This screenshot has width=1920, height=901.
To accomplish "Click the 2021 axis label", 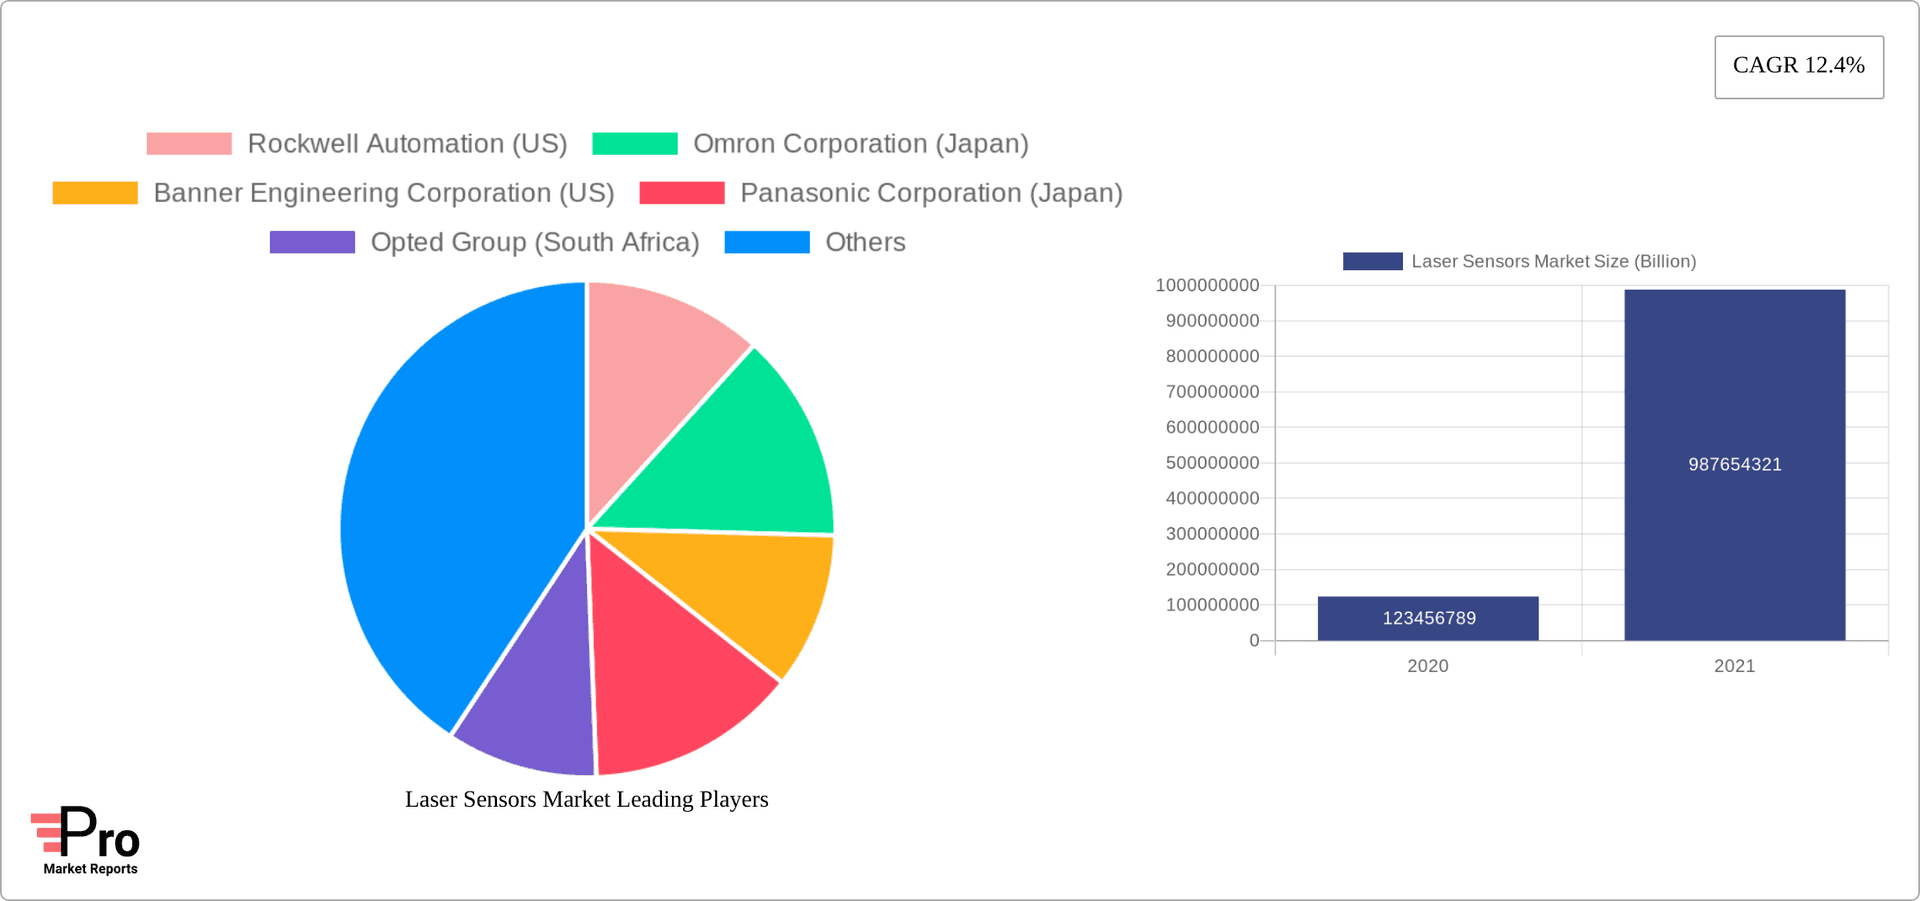I will point(1733,665).
